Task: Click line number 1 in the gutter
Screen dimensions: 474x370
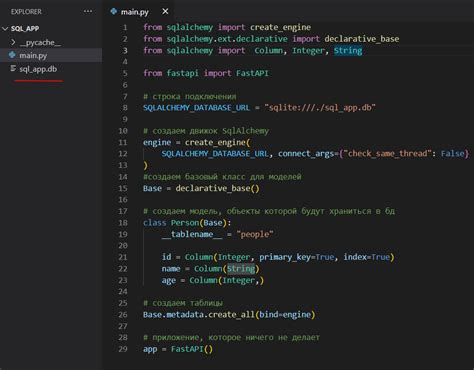Action: tap(125, 27)
